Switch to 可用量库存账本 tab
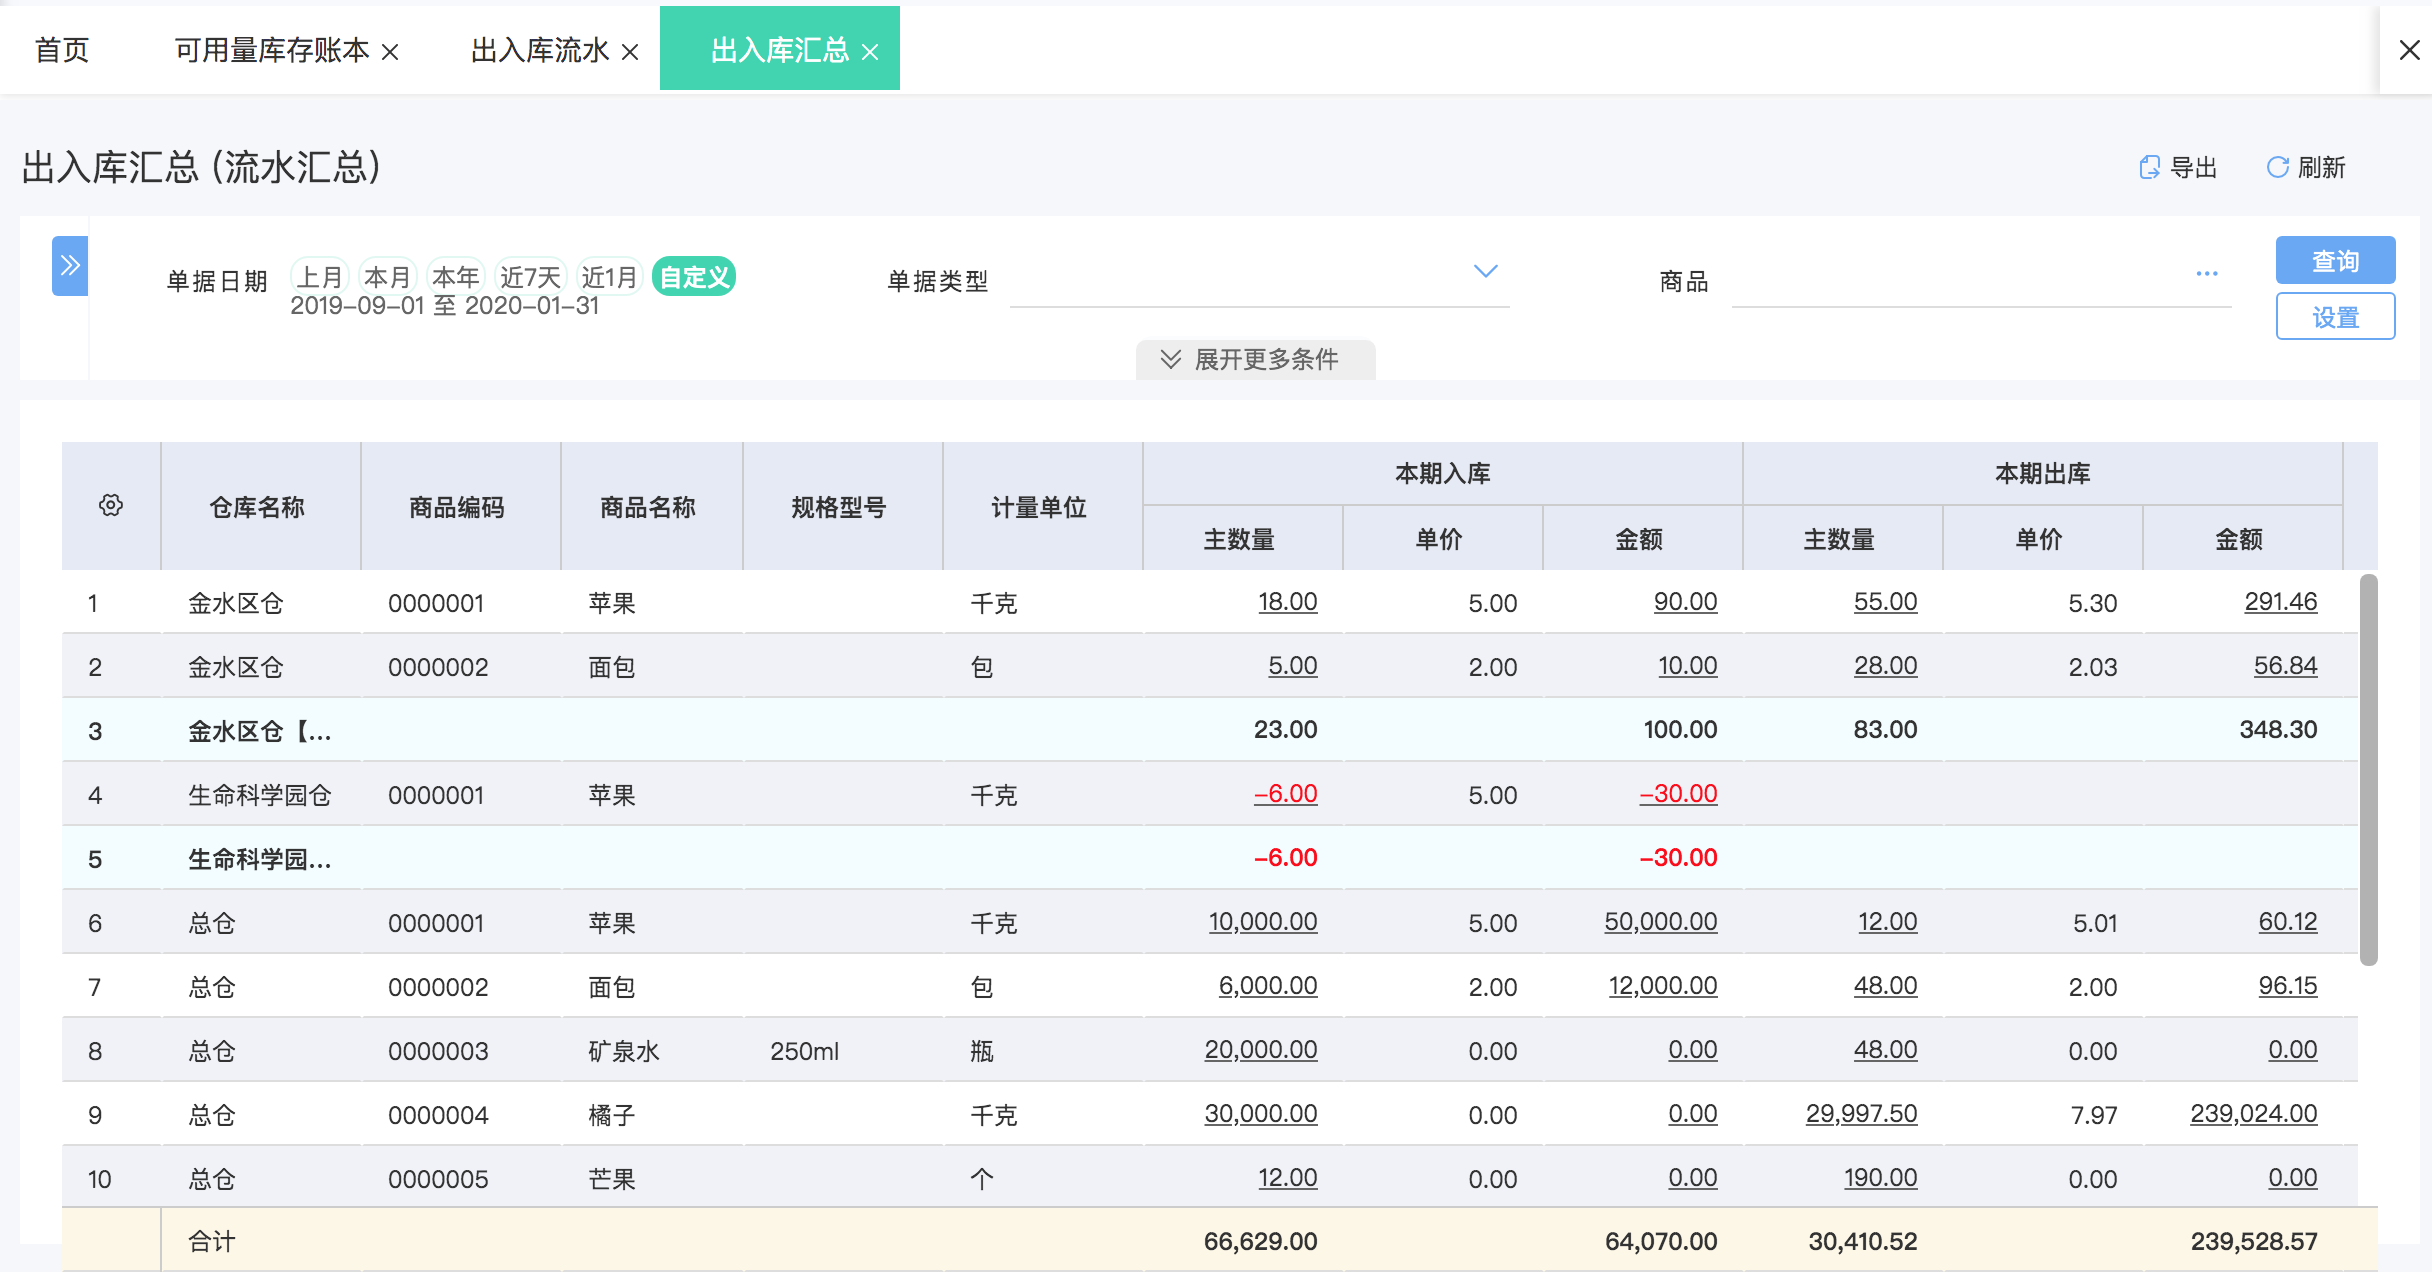 273,48
